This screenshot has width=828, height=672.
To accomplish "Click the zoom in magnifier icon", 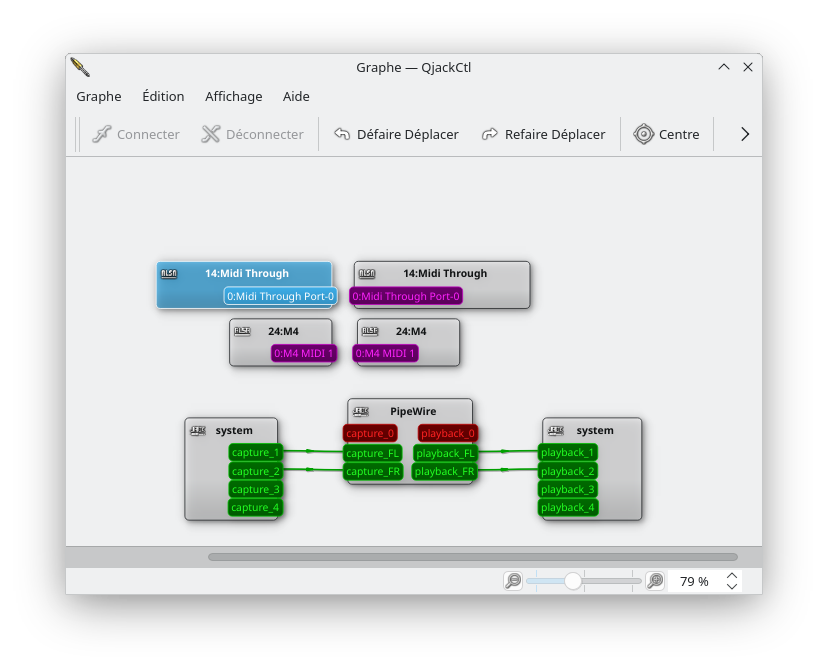I will click(655, 581).
